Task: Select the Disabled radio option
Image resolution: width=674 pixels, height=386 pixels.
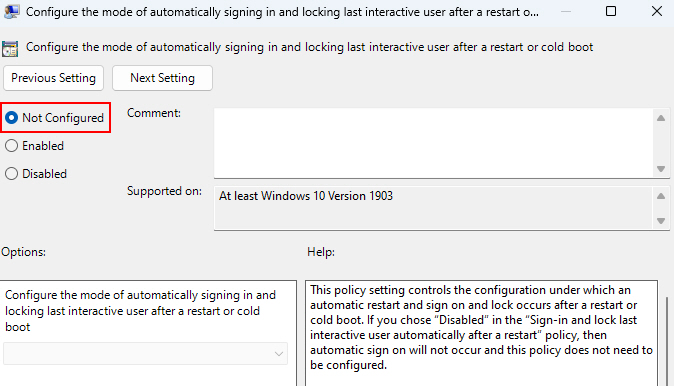Action: [x=12, y=174]
